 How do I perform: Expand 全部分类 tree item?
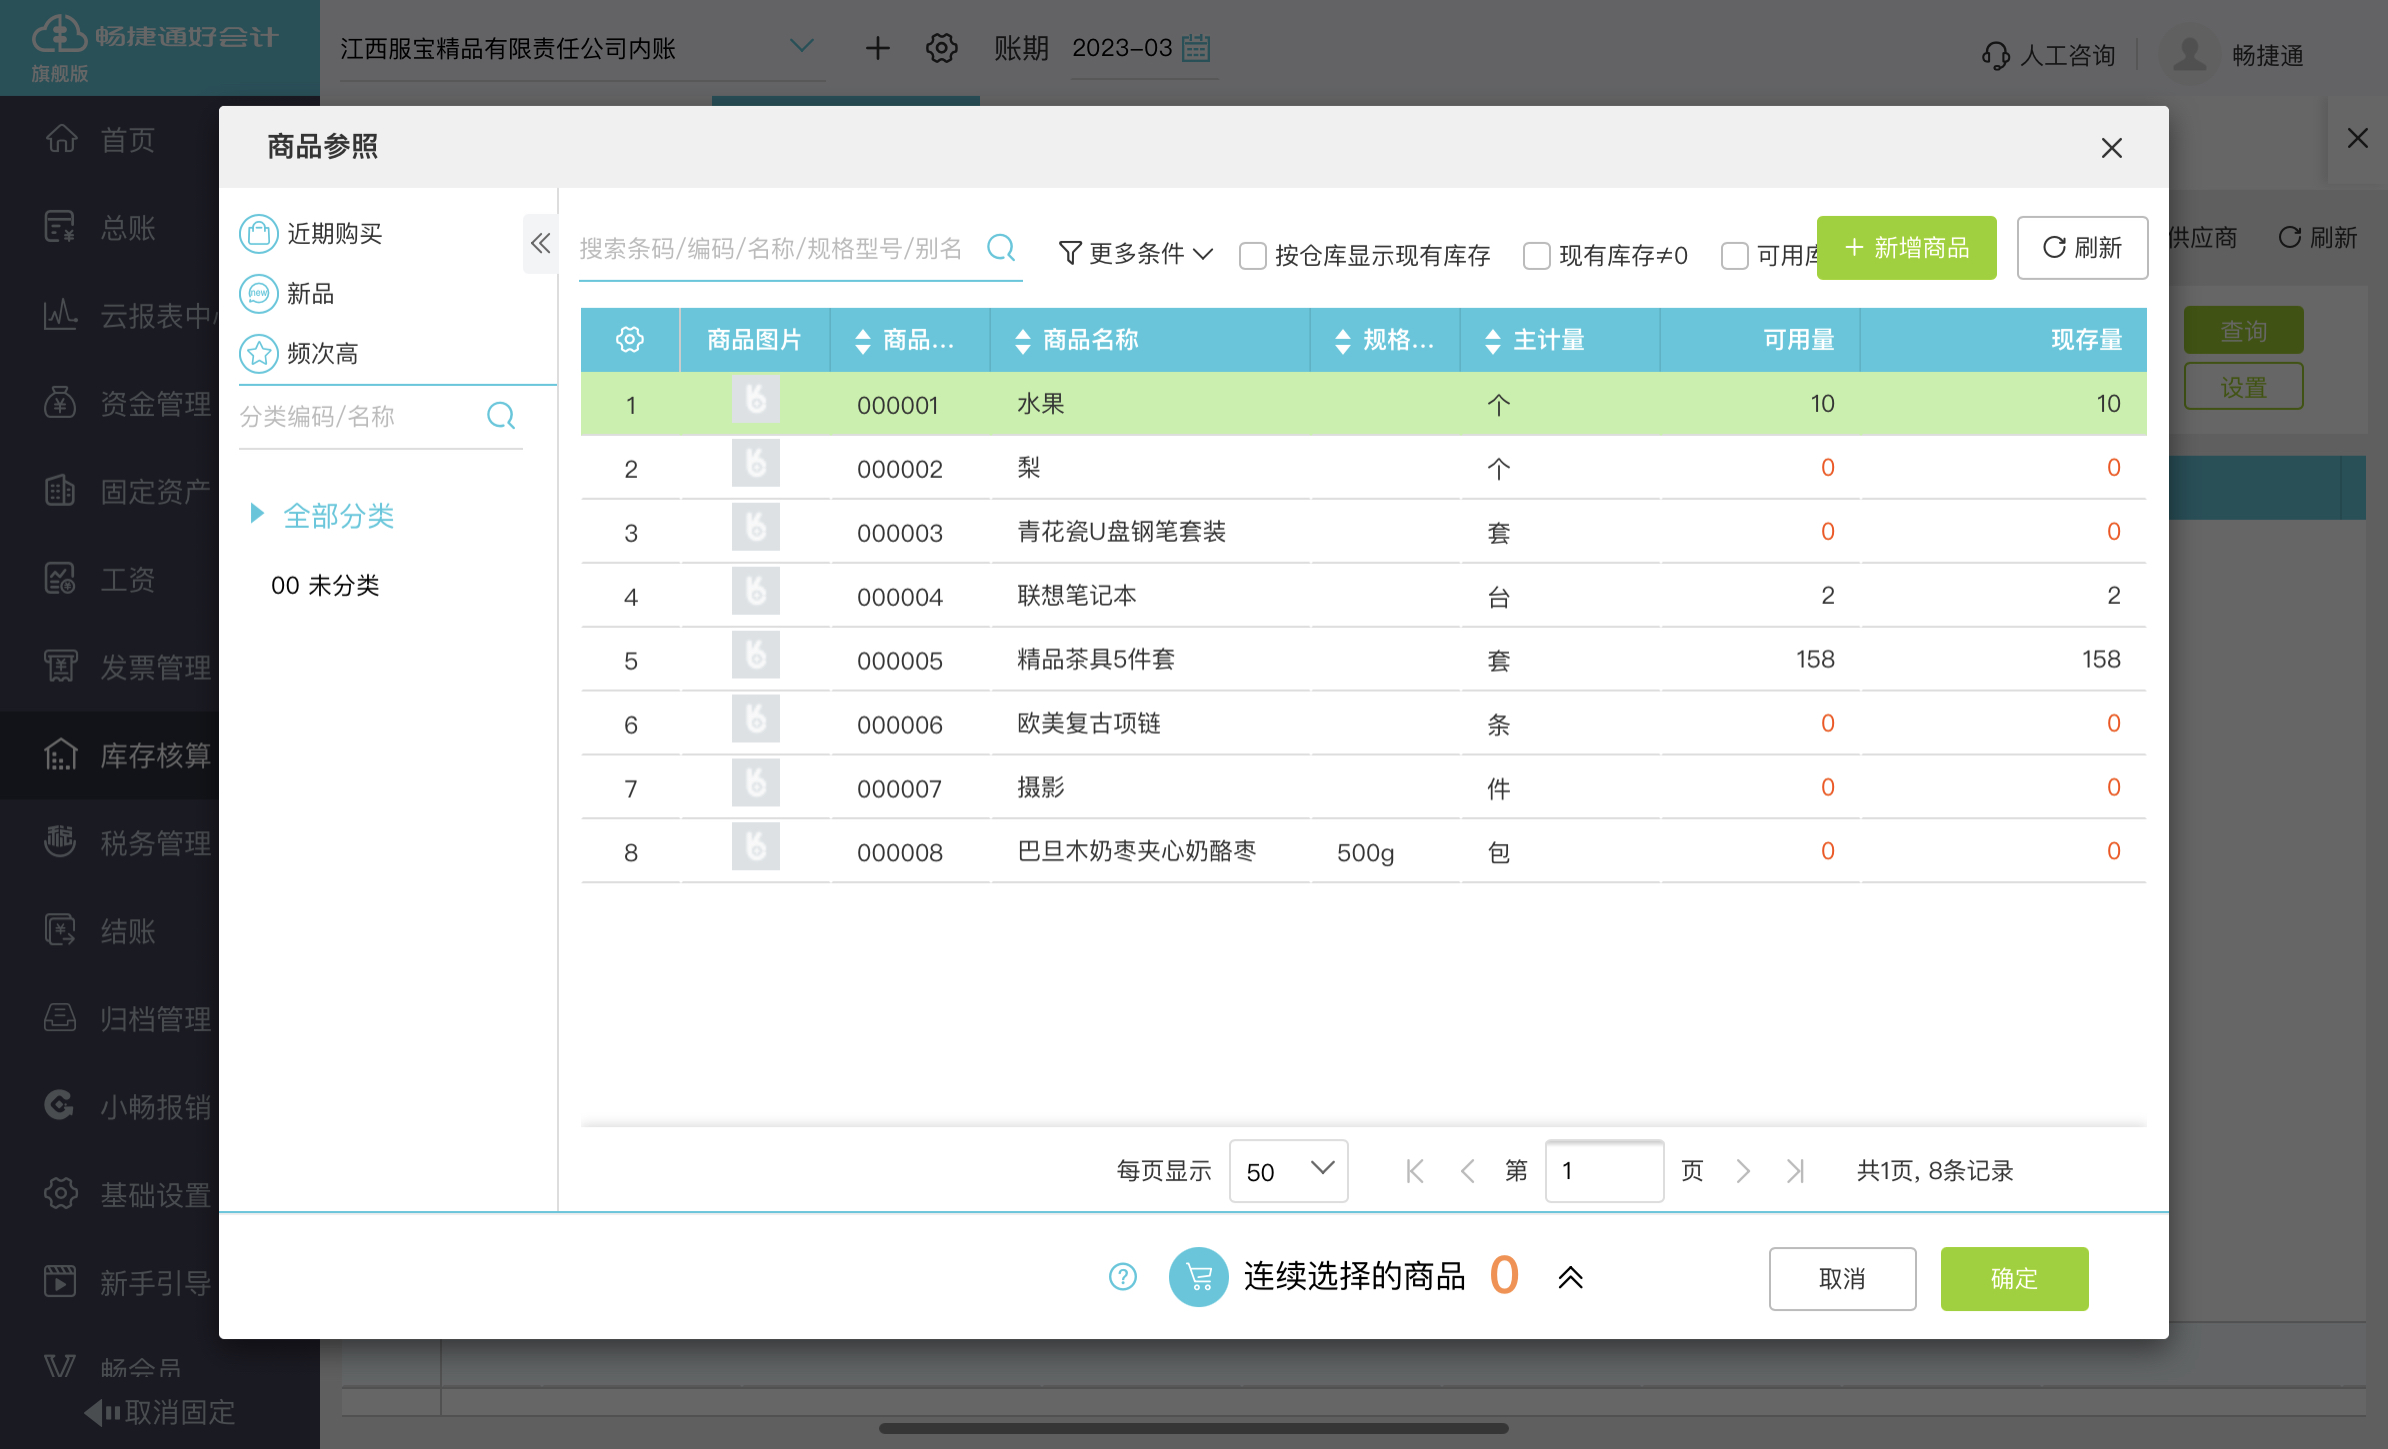(x=259, y=515)
